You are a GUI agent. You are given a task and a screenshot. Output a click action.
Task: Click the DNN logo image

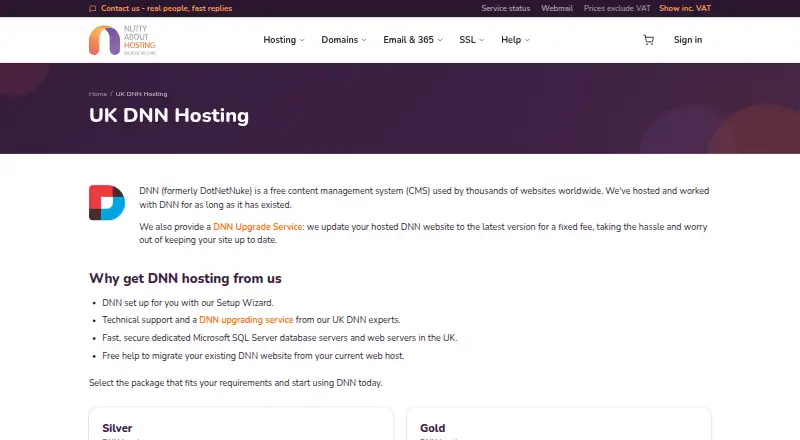pyautogui.click(x=107, y=203)
